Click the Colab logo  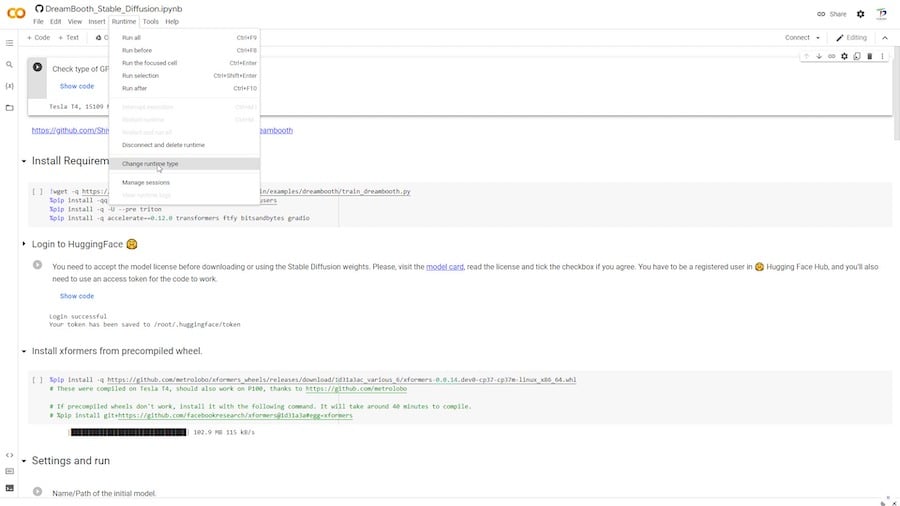pos(16,13)
